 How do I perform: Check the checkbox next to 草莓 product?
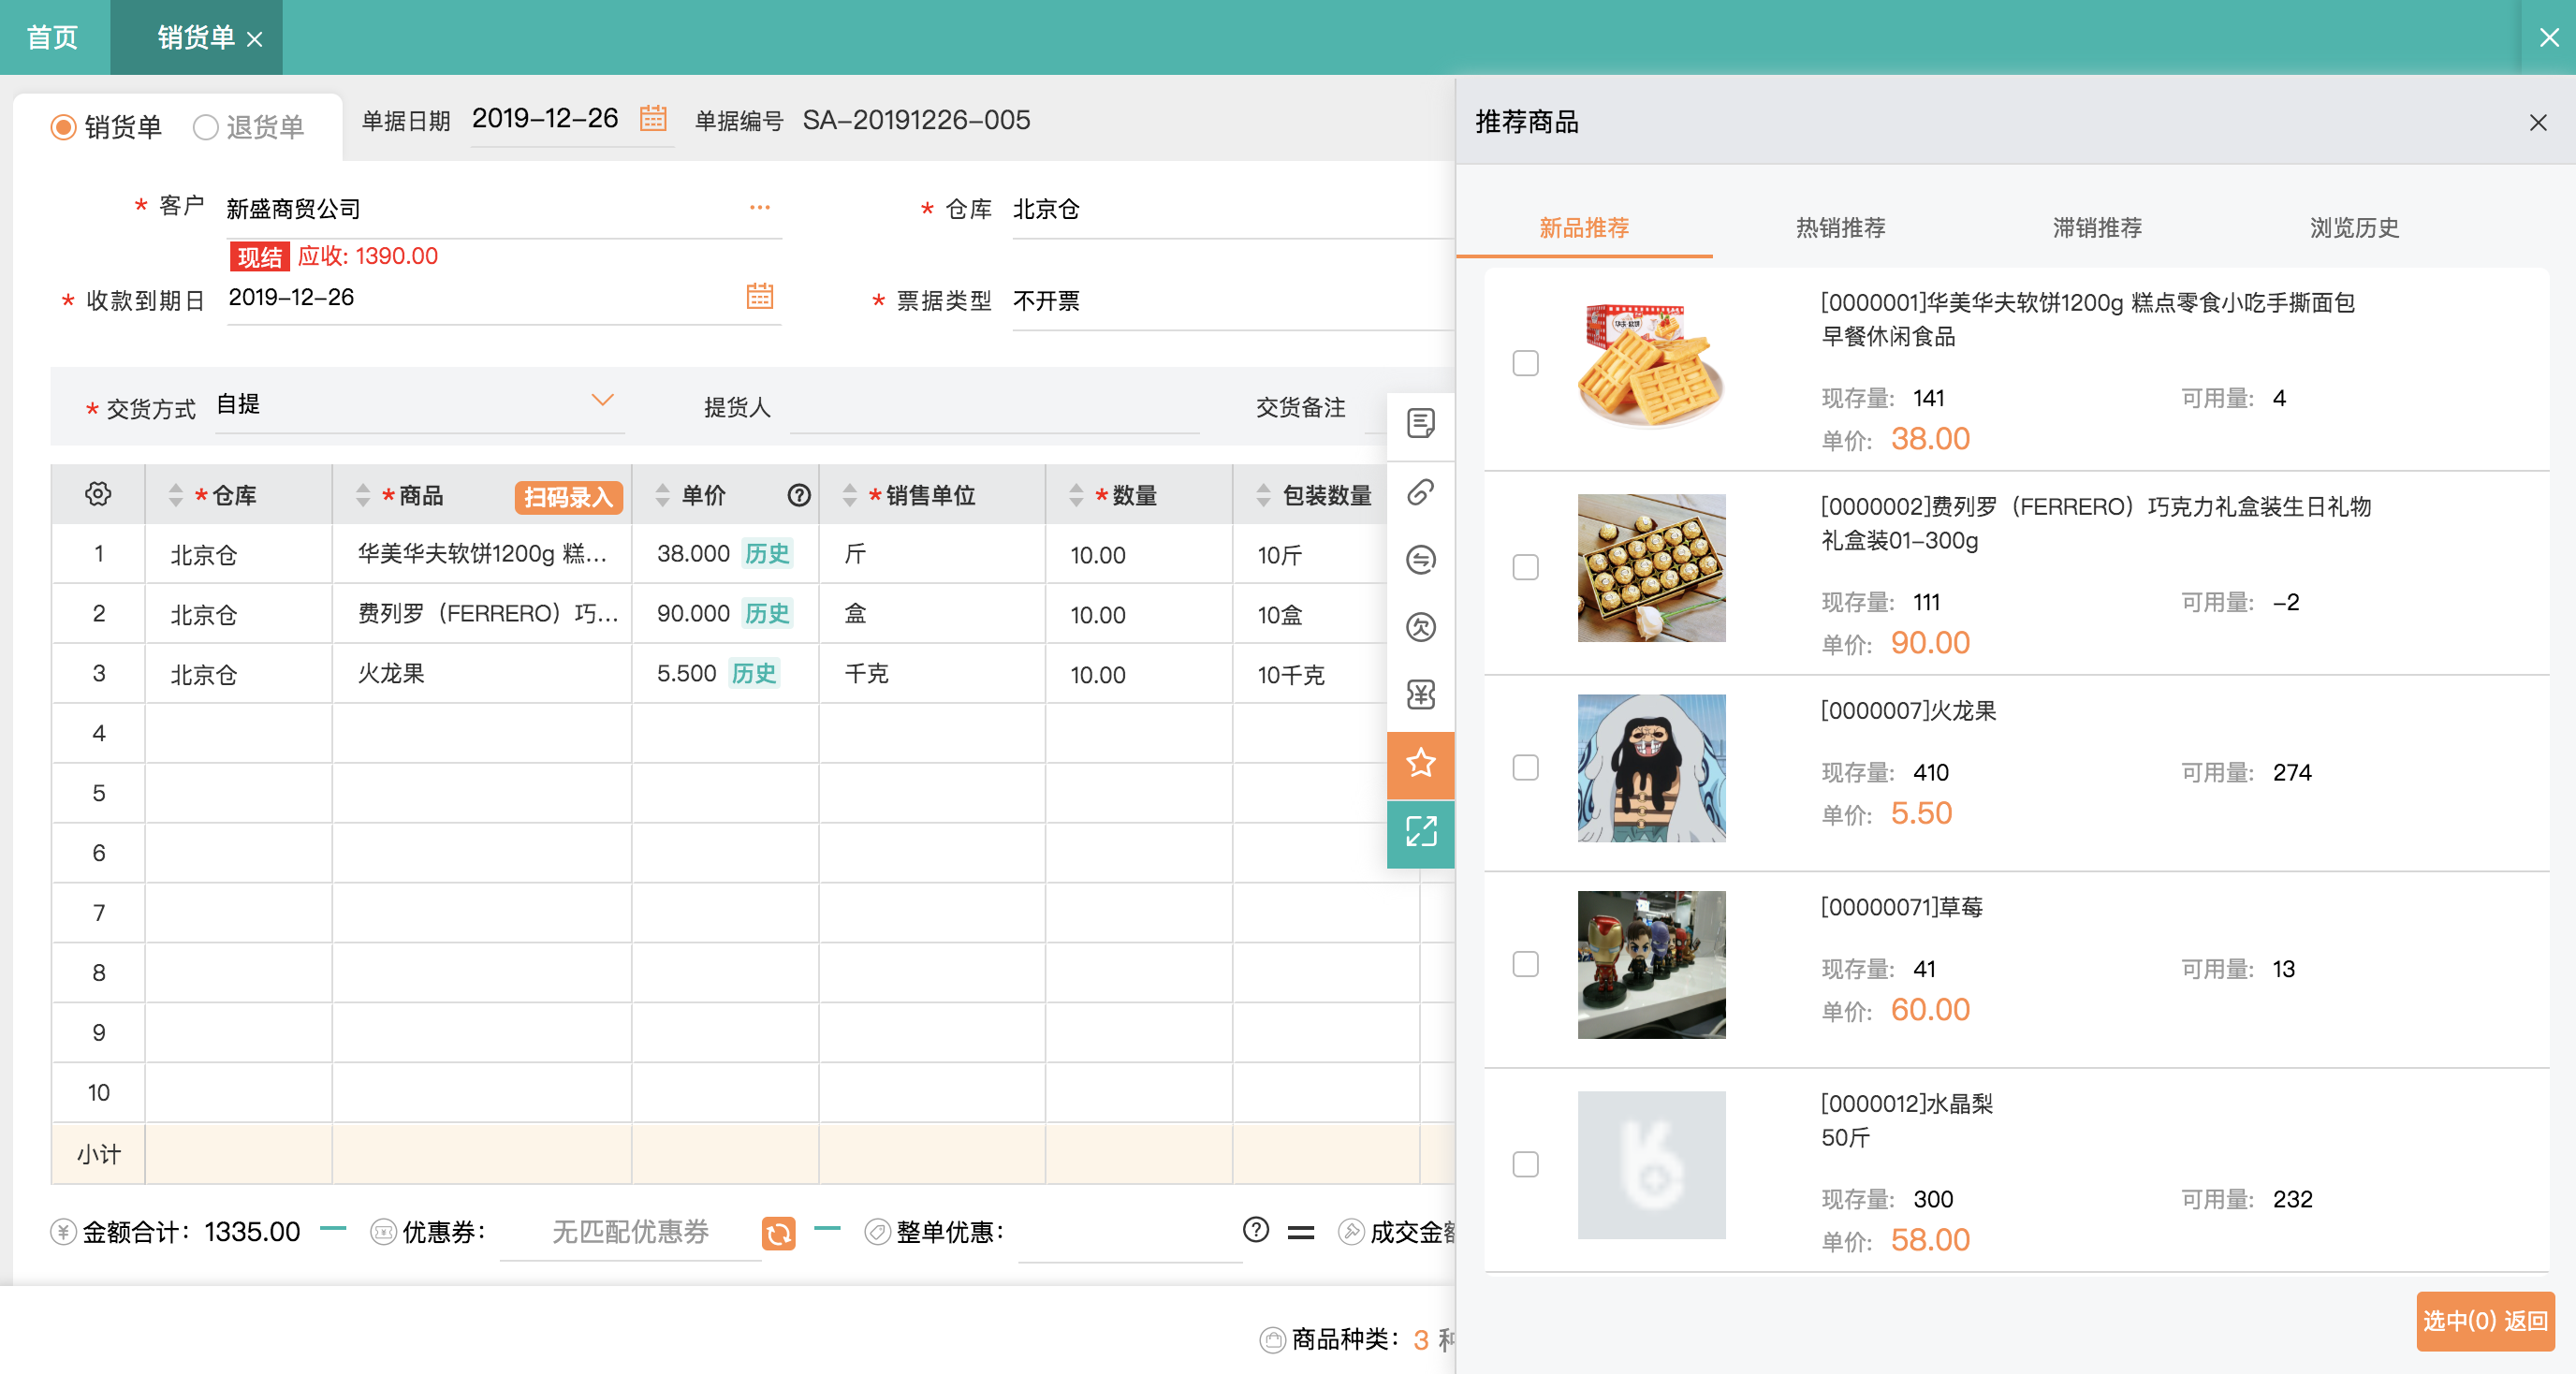pyautogui.click(x=1525, y=965)
